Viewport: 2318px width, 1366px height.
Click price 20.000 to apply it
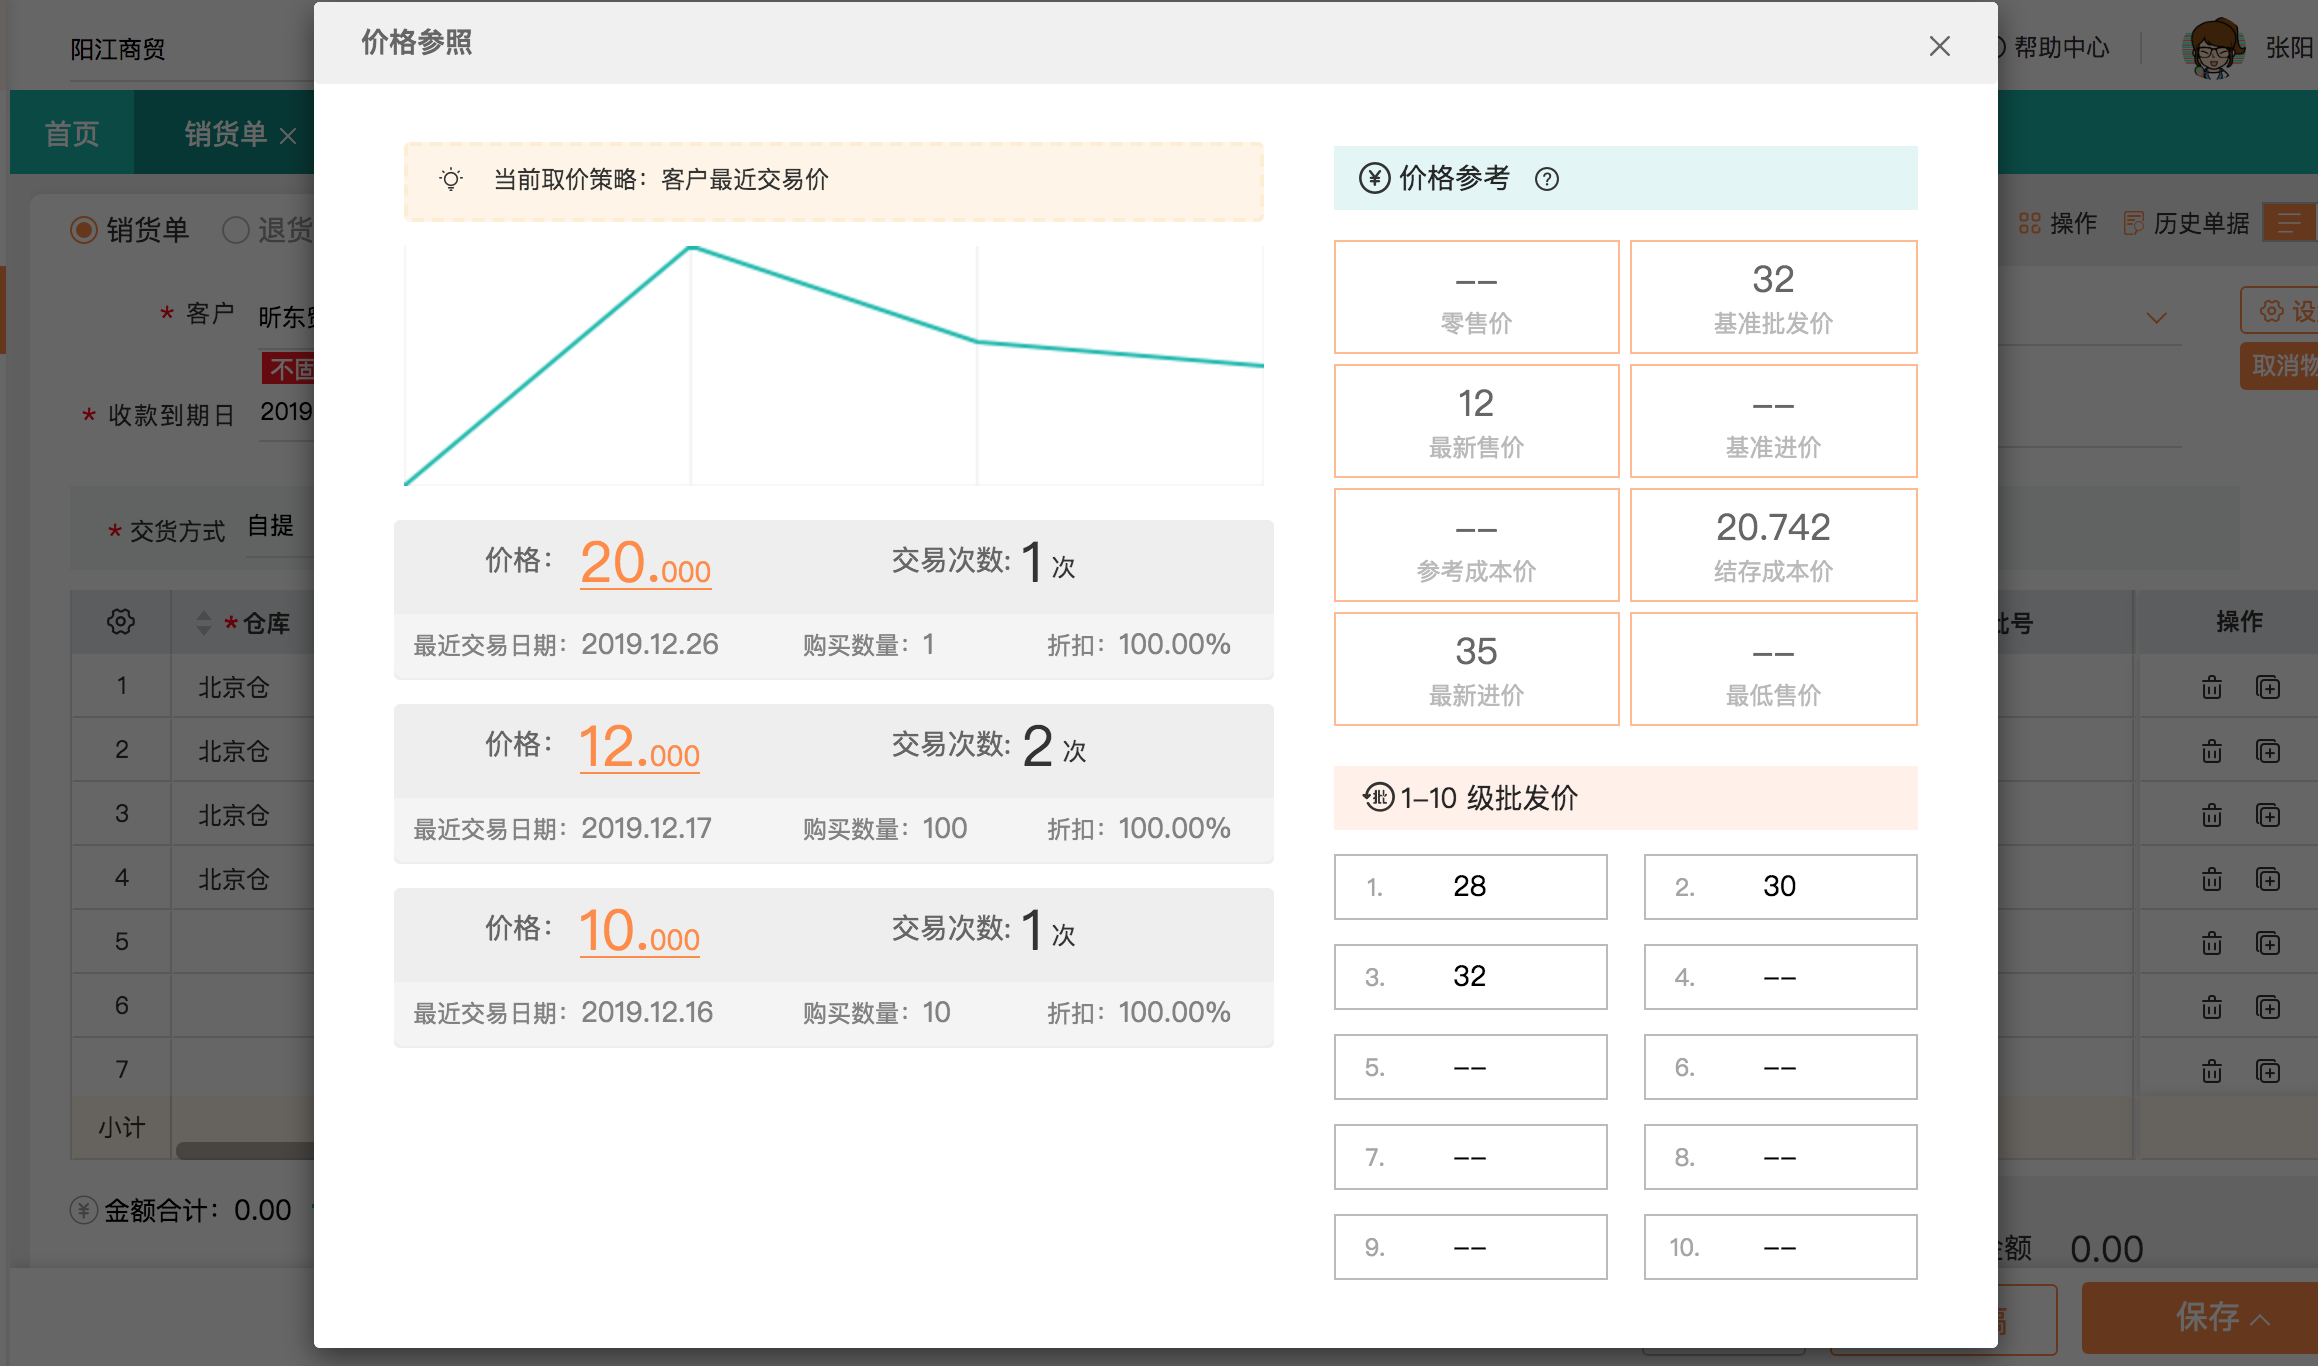click(645, 566)
